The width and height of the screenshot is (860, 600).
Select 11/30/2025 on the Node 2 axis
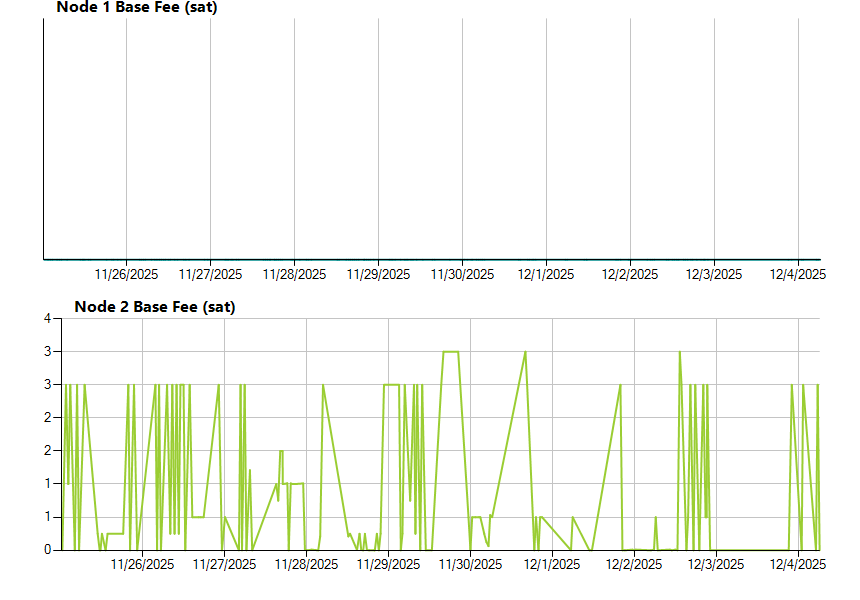pyautogui.click(x=470, y=565)
